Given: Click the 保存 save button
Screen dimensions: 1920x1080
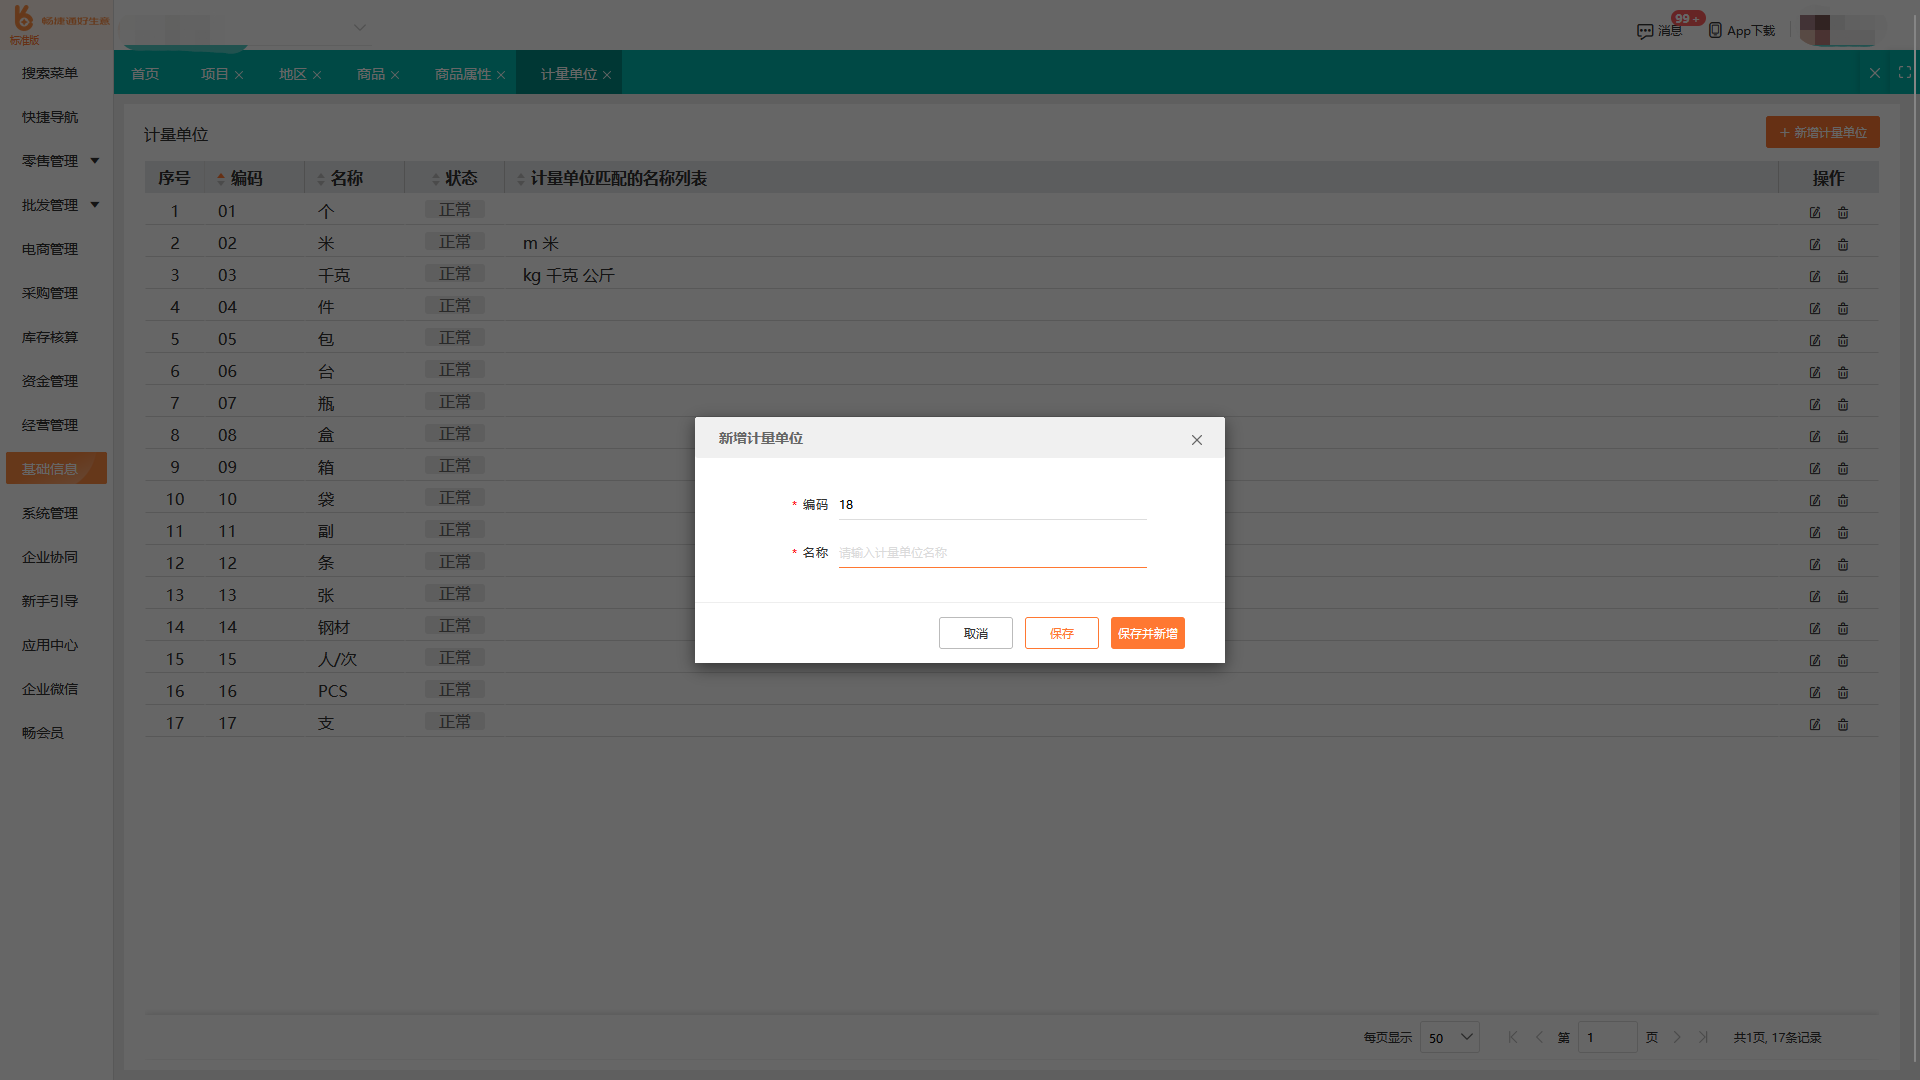Looking at the screenshot, I should 1060,633.
